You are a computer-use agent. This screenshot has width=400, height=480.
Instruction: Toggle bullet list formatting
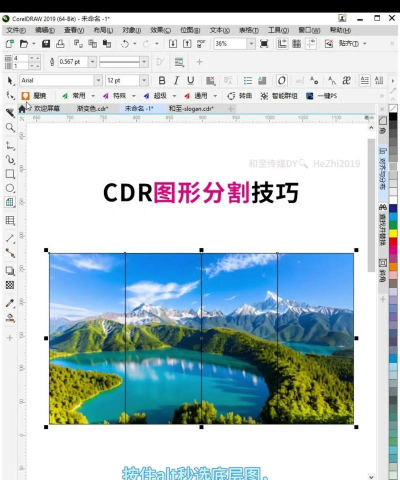click(248, 80)
